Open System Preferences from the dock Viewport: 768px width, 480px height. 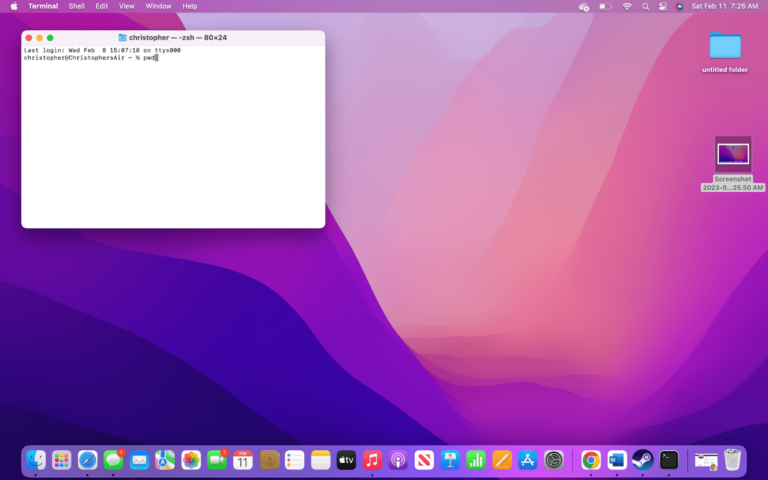pyautogui.click(x=554, y=460)
